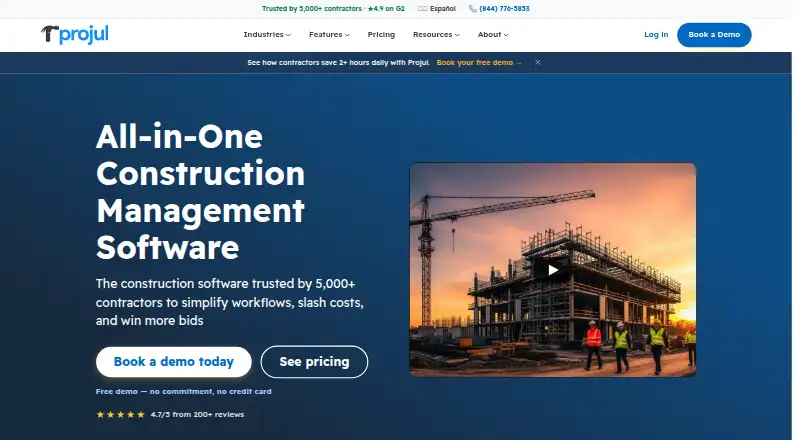Switch the language to Español

pos(437,9)
